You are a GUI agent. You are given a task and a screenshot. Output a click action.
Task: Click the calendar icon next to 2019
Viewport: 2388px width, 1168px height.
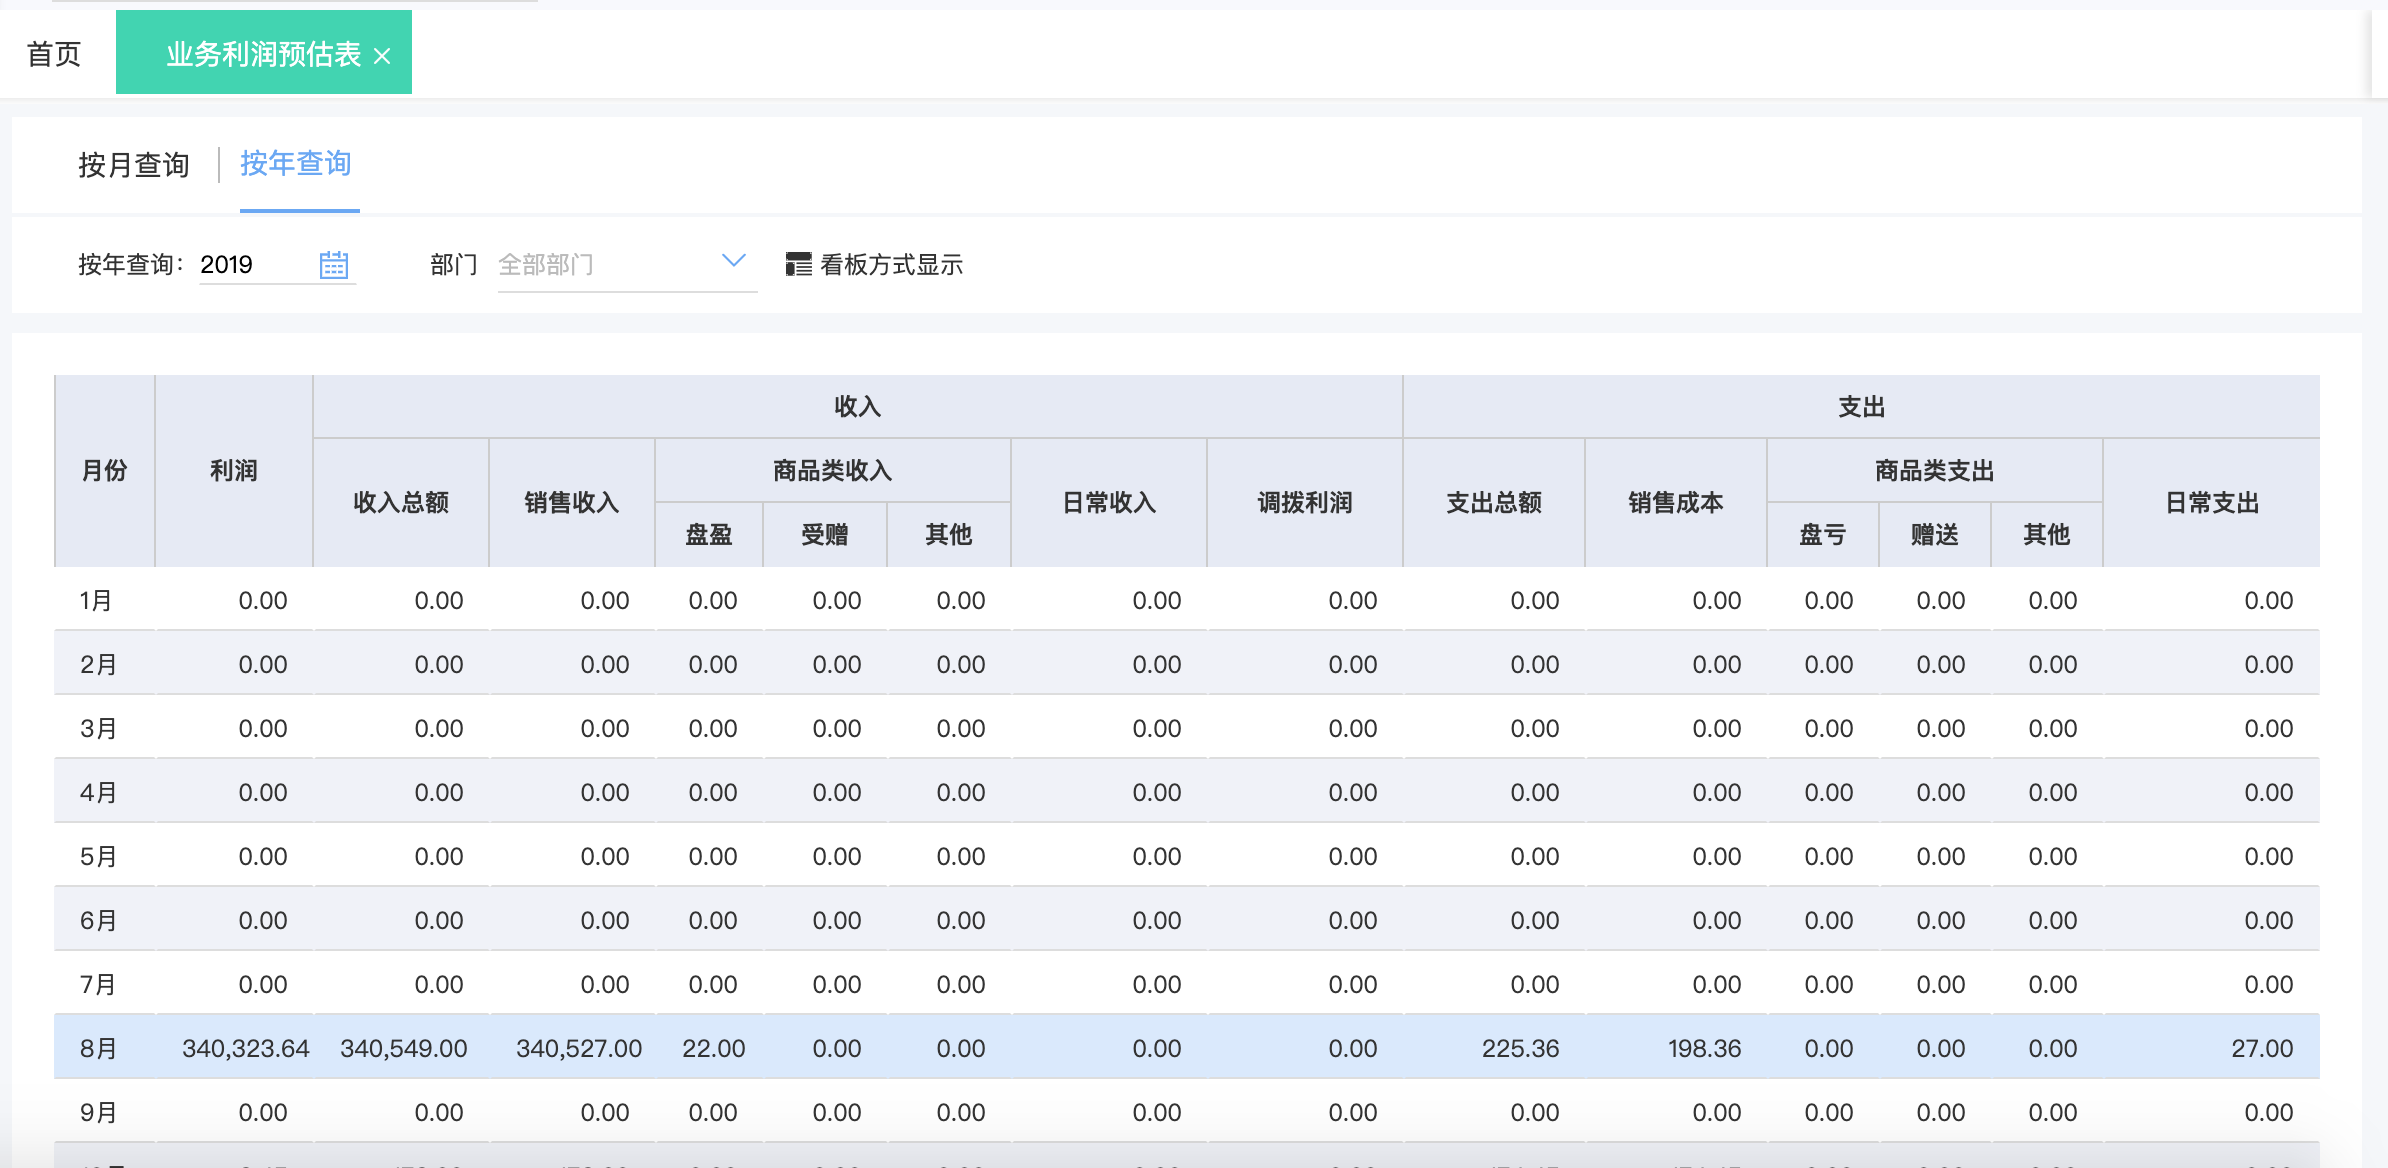coord(334,263)
